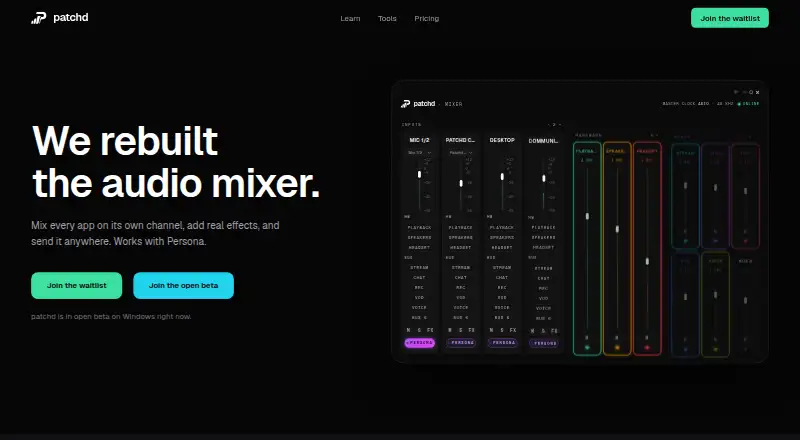Toggle HEADSET routing on DESKTOP channel
This screenshot has height=440, width=800.
point(502,248)
